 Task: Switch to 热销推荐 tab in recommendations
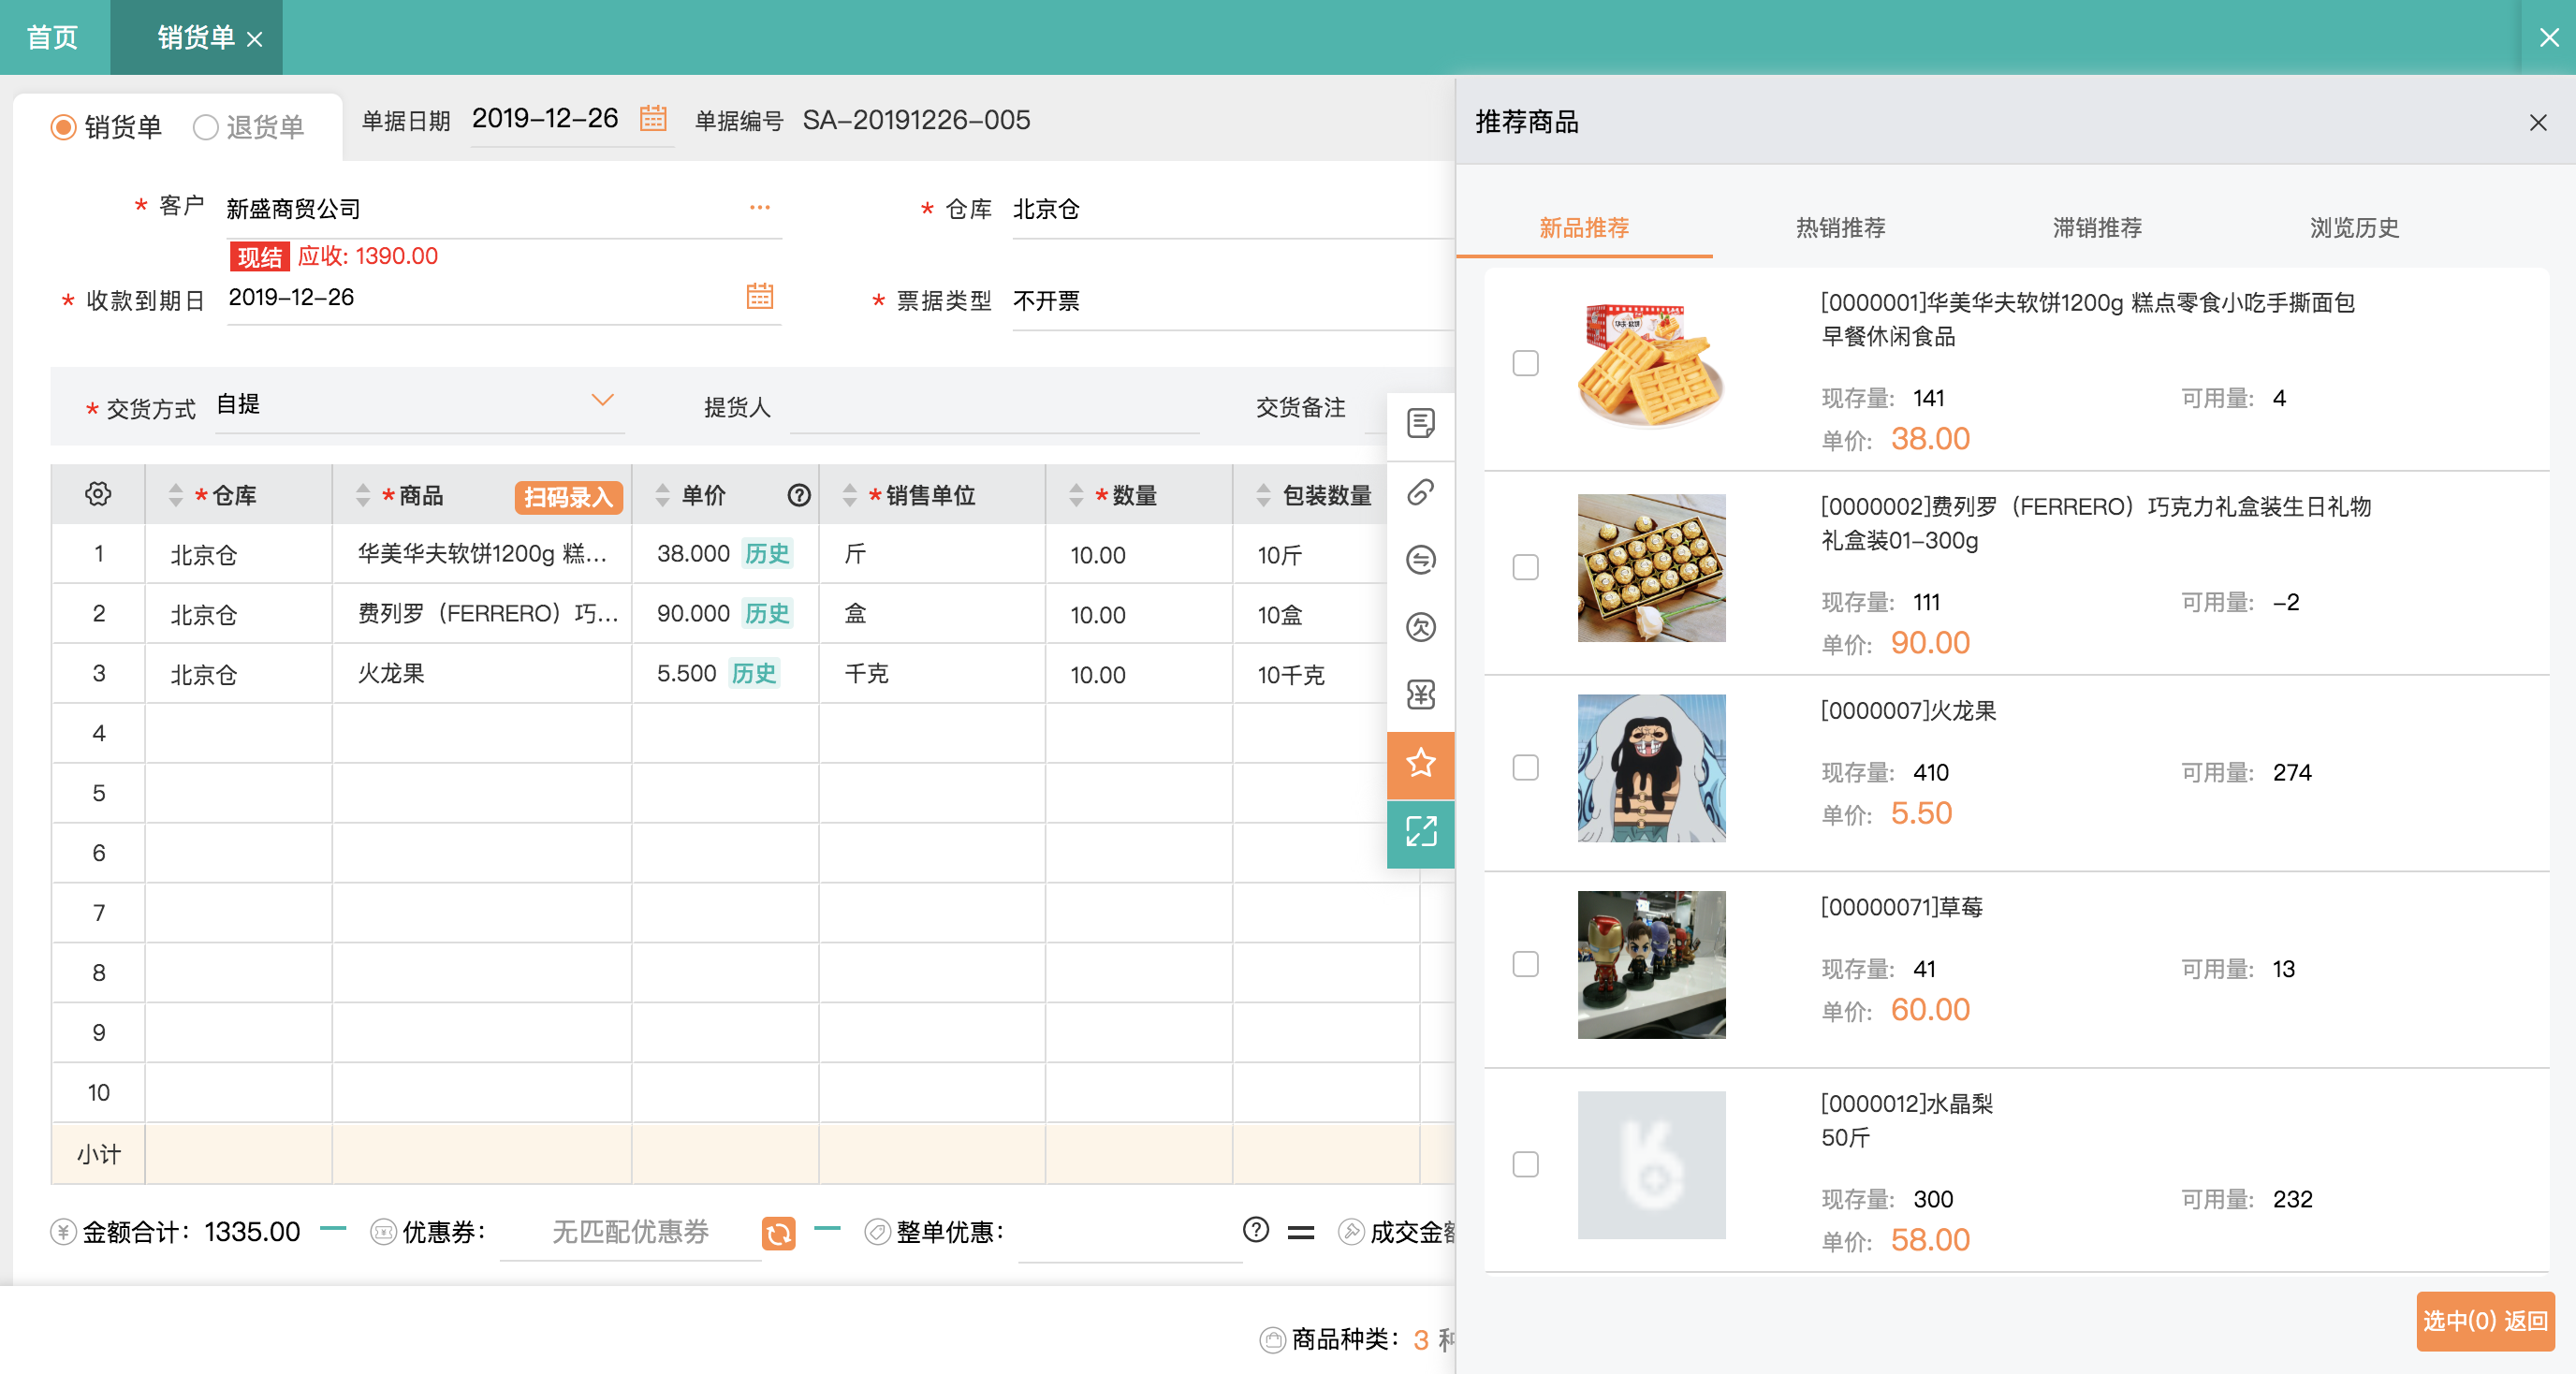pos(1840,225)
